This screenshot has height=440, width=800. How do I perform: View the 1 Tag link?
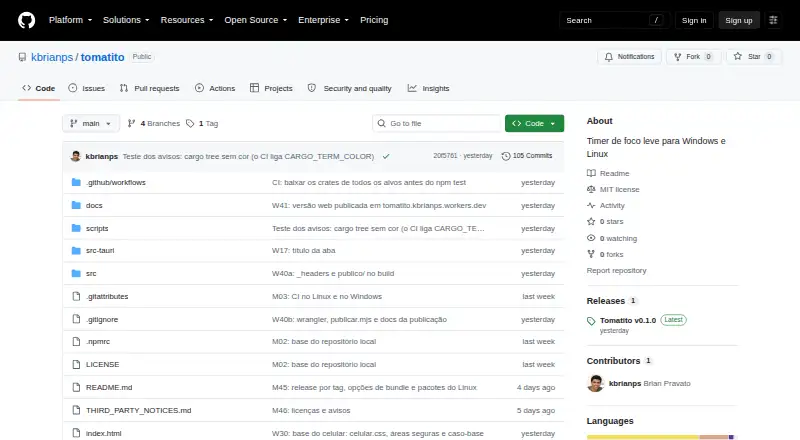pos(202,124)
